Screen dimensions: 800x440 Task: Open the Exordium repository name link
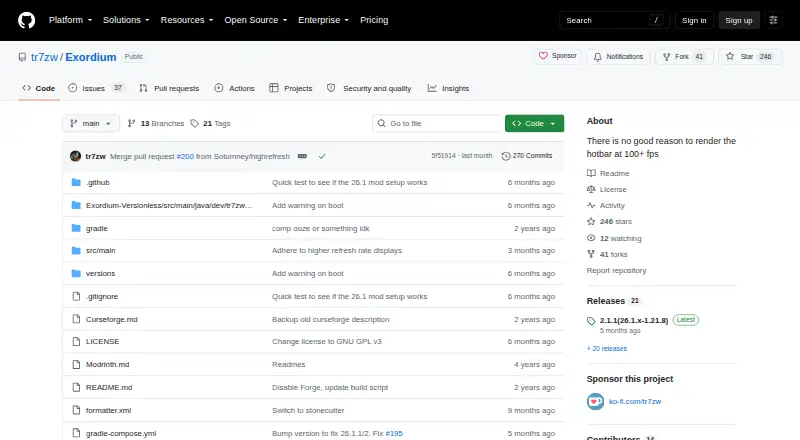pos(91,57)
